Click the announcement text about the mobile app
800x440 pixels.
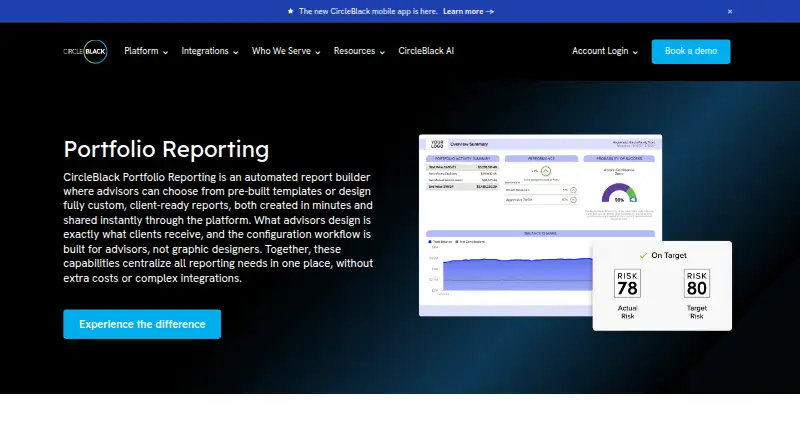(x=368, y=11)
